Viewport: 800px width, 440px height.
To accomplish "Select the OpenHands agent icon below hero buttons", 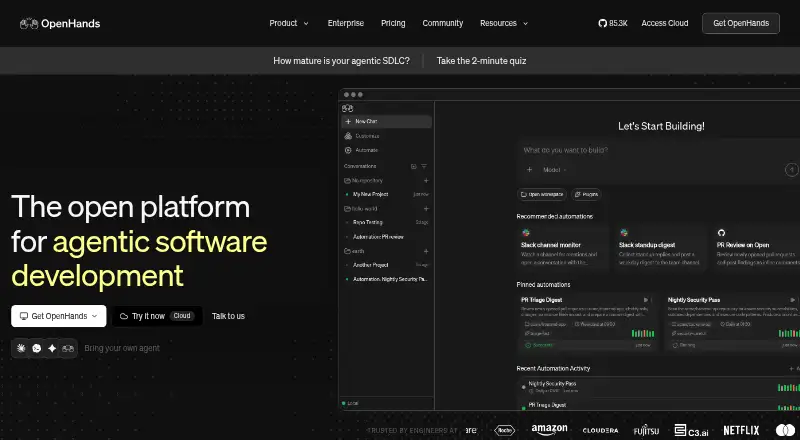I will tap(68, 348).
